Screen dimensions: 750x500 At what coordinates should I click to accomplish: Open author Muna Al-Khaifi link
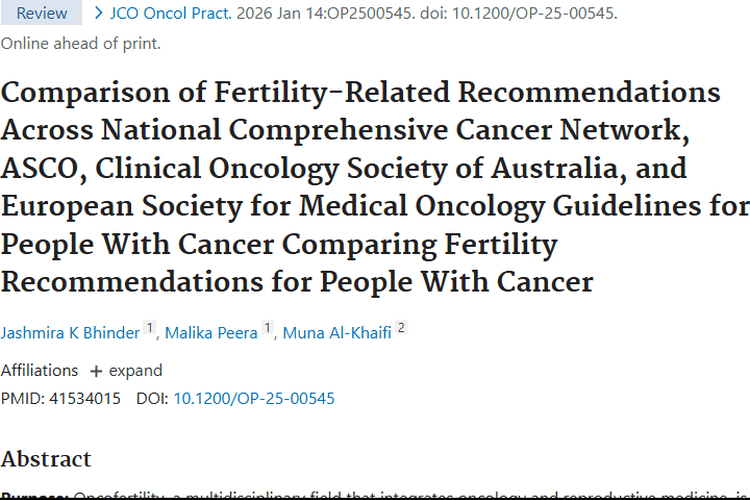[x=337, y=333]
